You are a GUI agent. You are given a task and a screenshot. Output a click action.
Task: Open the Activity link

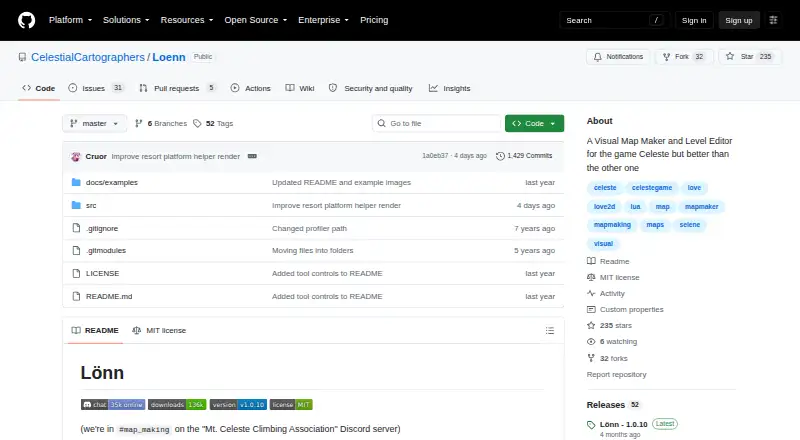pos(606,294)
